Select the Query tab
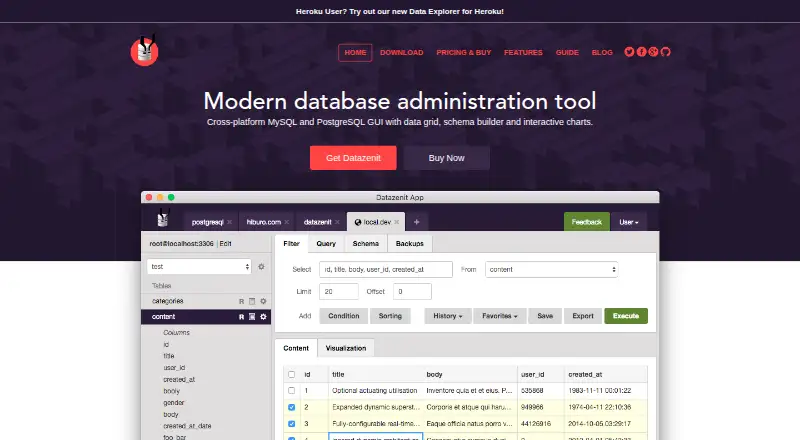Viewport: 800px width, 440px height. point(326,243)
